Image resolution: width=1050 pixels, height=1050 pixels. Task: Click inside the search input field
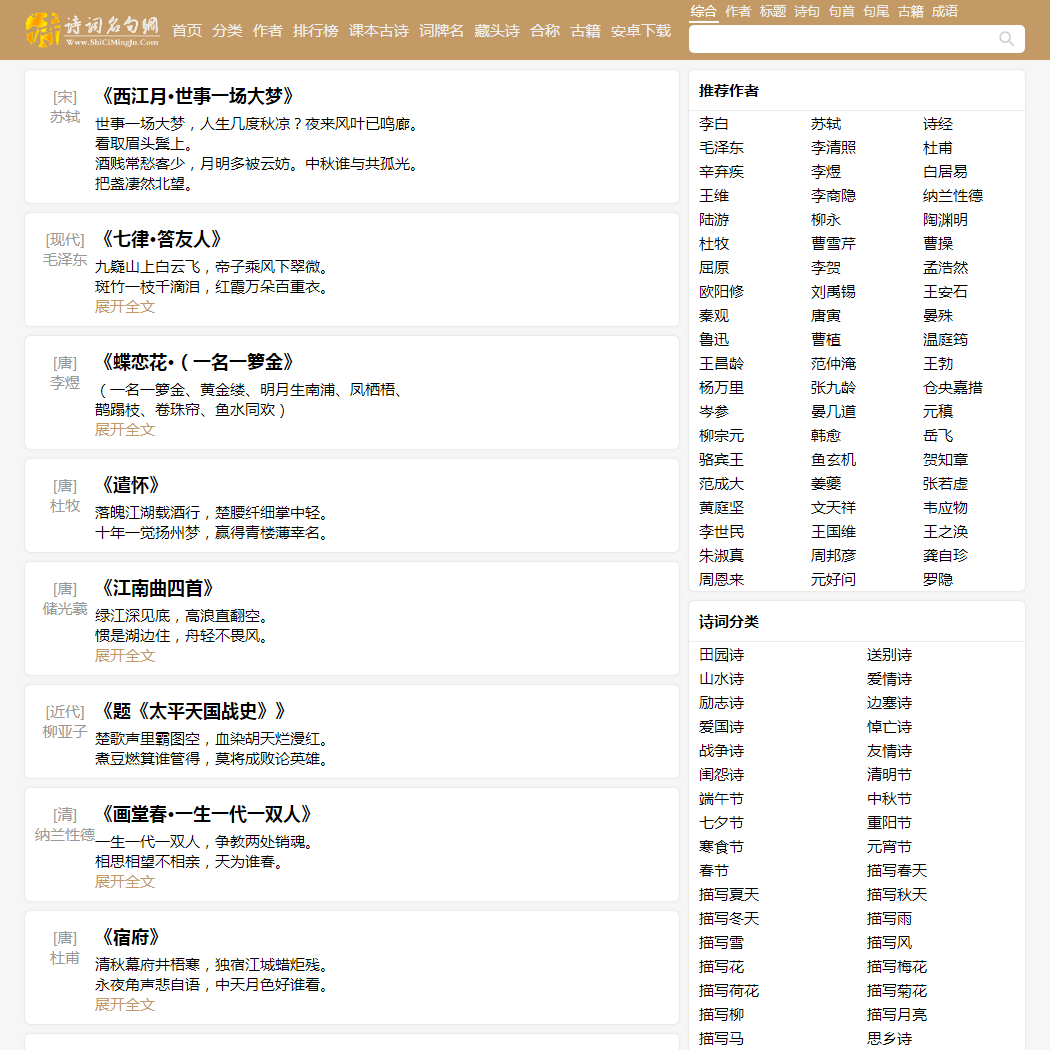click(x=840, y=39)
